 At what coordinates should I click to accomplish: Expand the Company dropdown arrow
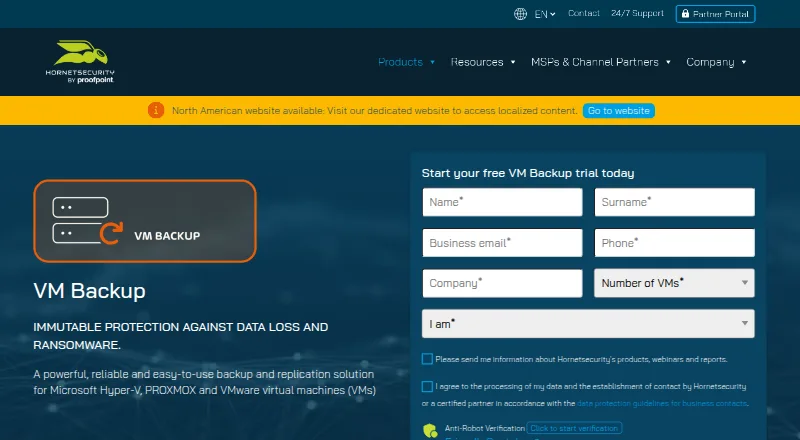point(744,62)
